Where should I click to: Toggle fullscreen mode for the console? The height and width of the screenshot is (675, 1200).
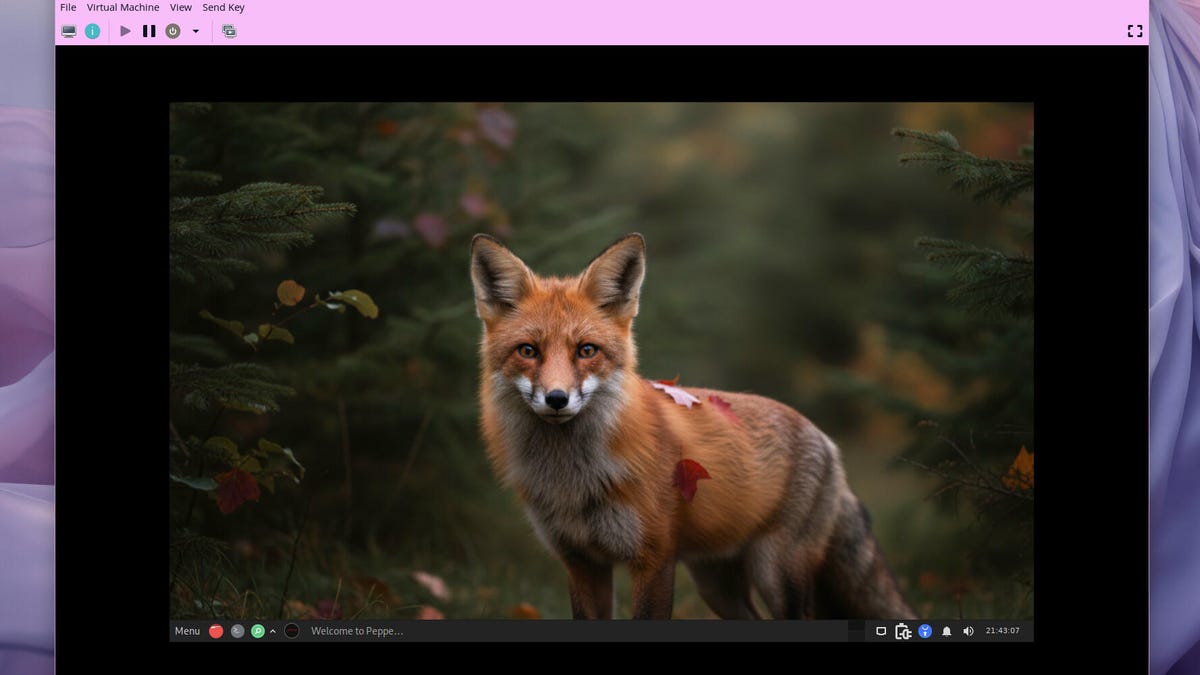coord(1135,31)
